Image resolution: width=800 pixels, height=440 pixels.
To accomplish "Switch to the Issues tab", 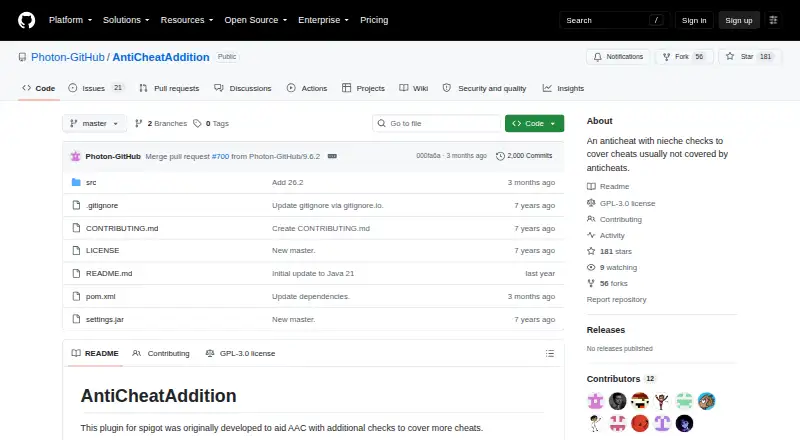I will (x=96, y=88).
